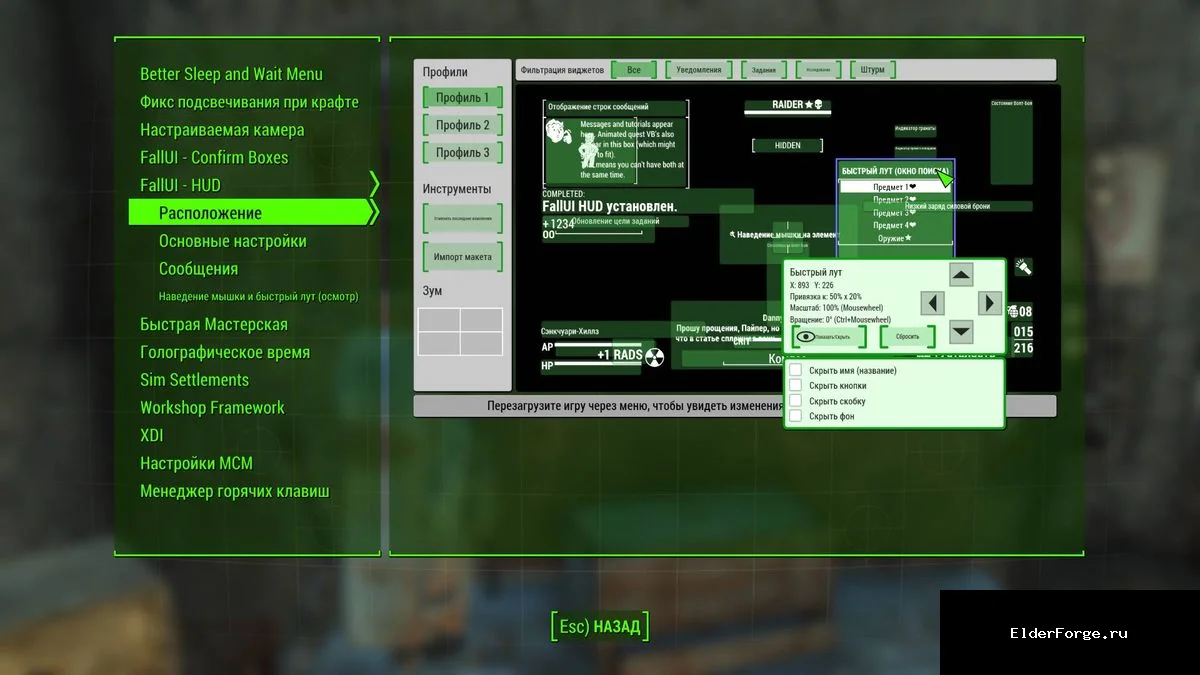
Task: Nudge widget up with the up arrow
Action: click(961, 275)
